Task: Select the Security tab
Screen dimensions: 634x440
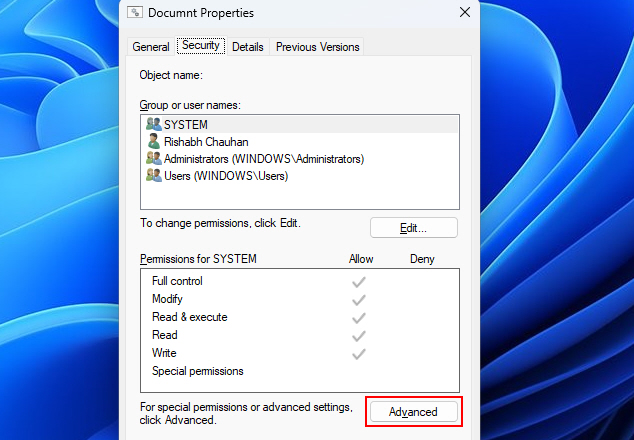Action: (201, 45)
